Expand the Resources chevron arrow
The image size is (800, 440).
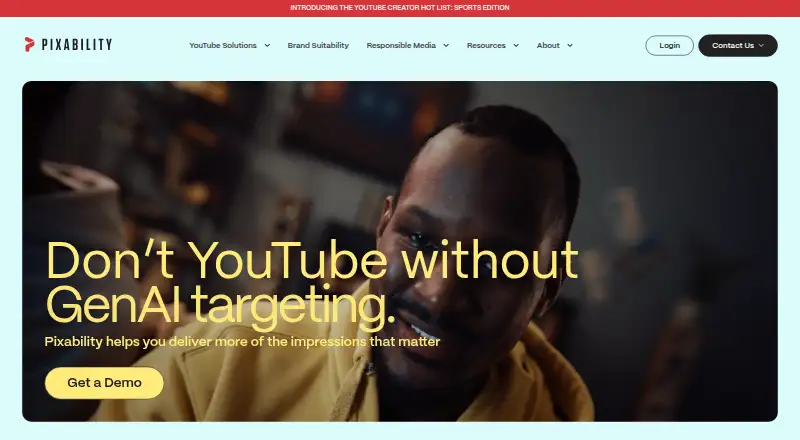(x=516, y=45)
